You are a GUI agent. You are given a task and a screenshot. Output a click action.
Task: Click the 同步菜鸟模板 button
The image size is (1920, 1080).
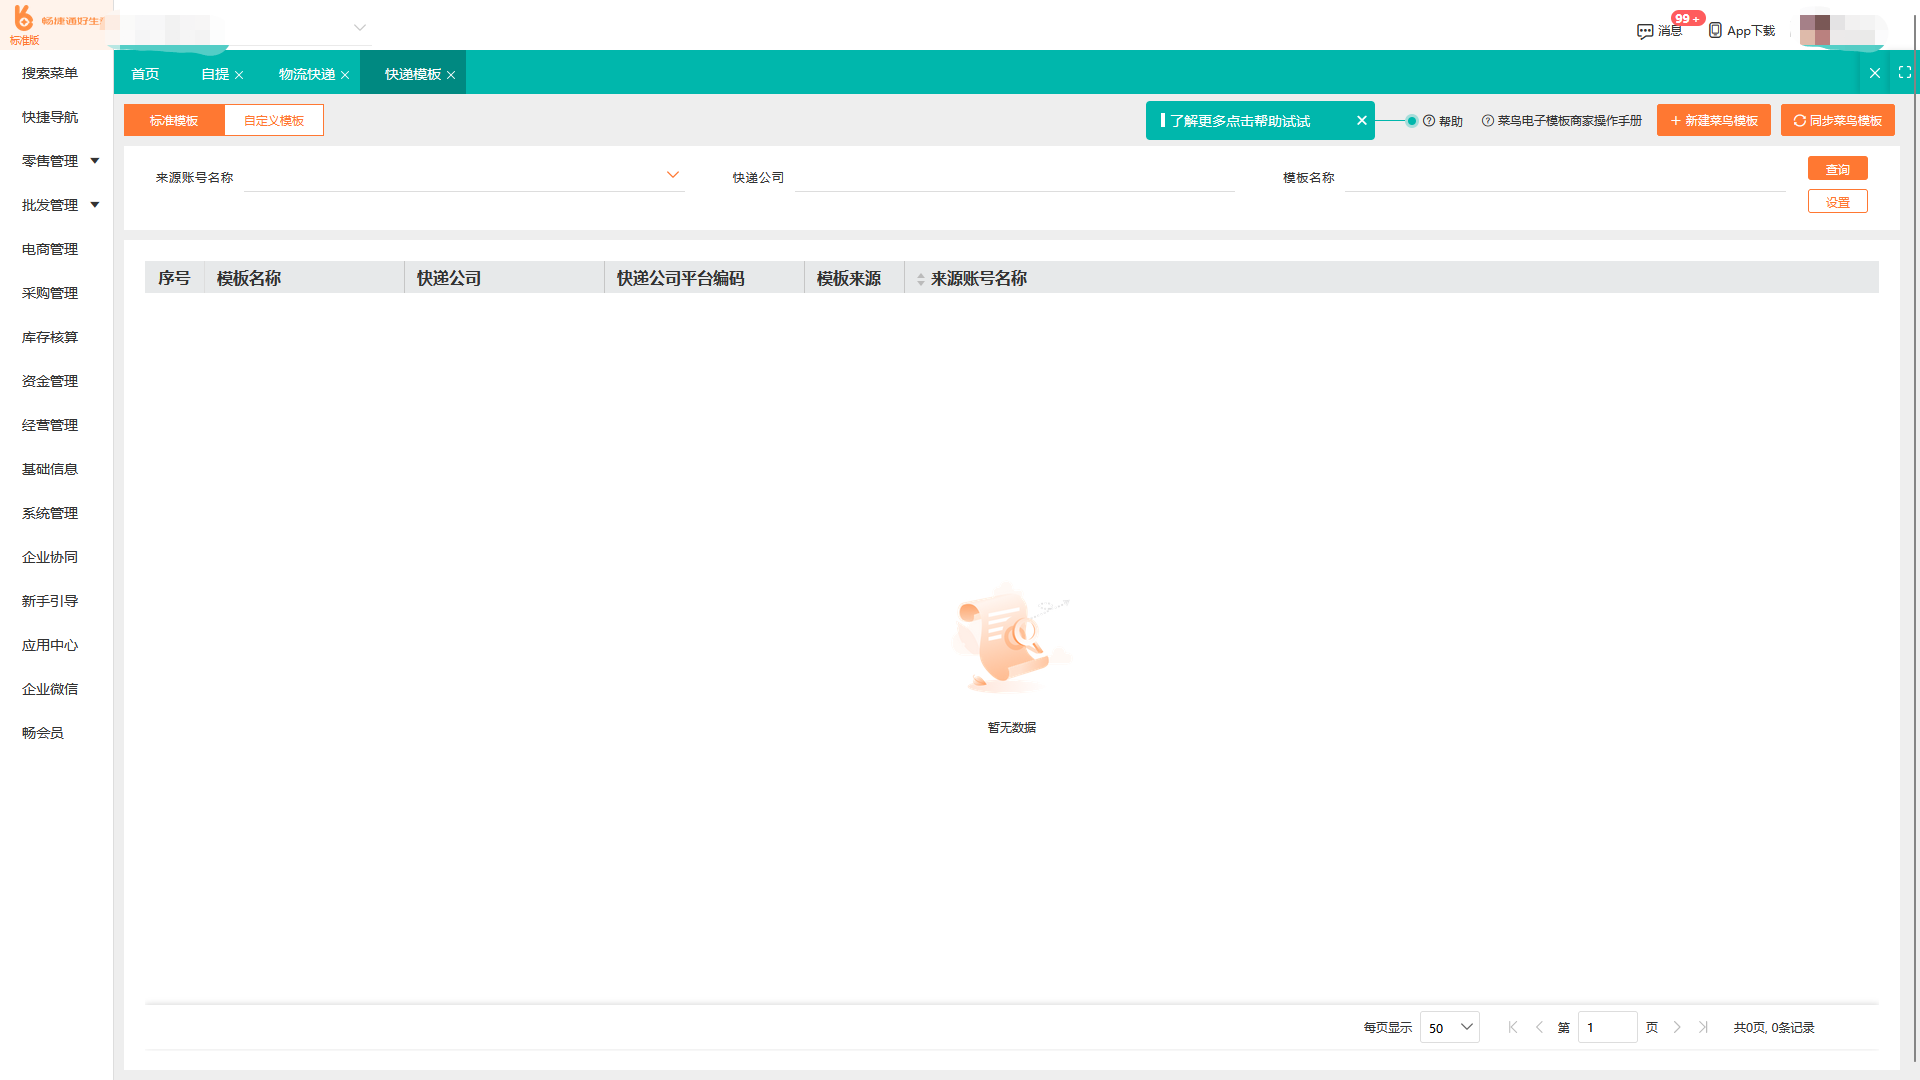[1836, 121]
